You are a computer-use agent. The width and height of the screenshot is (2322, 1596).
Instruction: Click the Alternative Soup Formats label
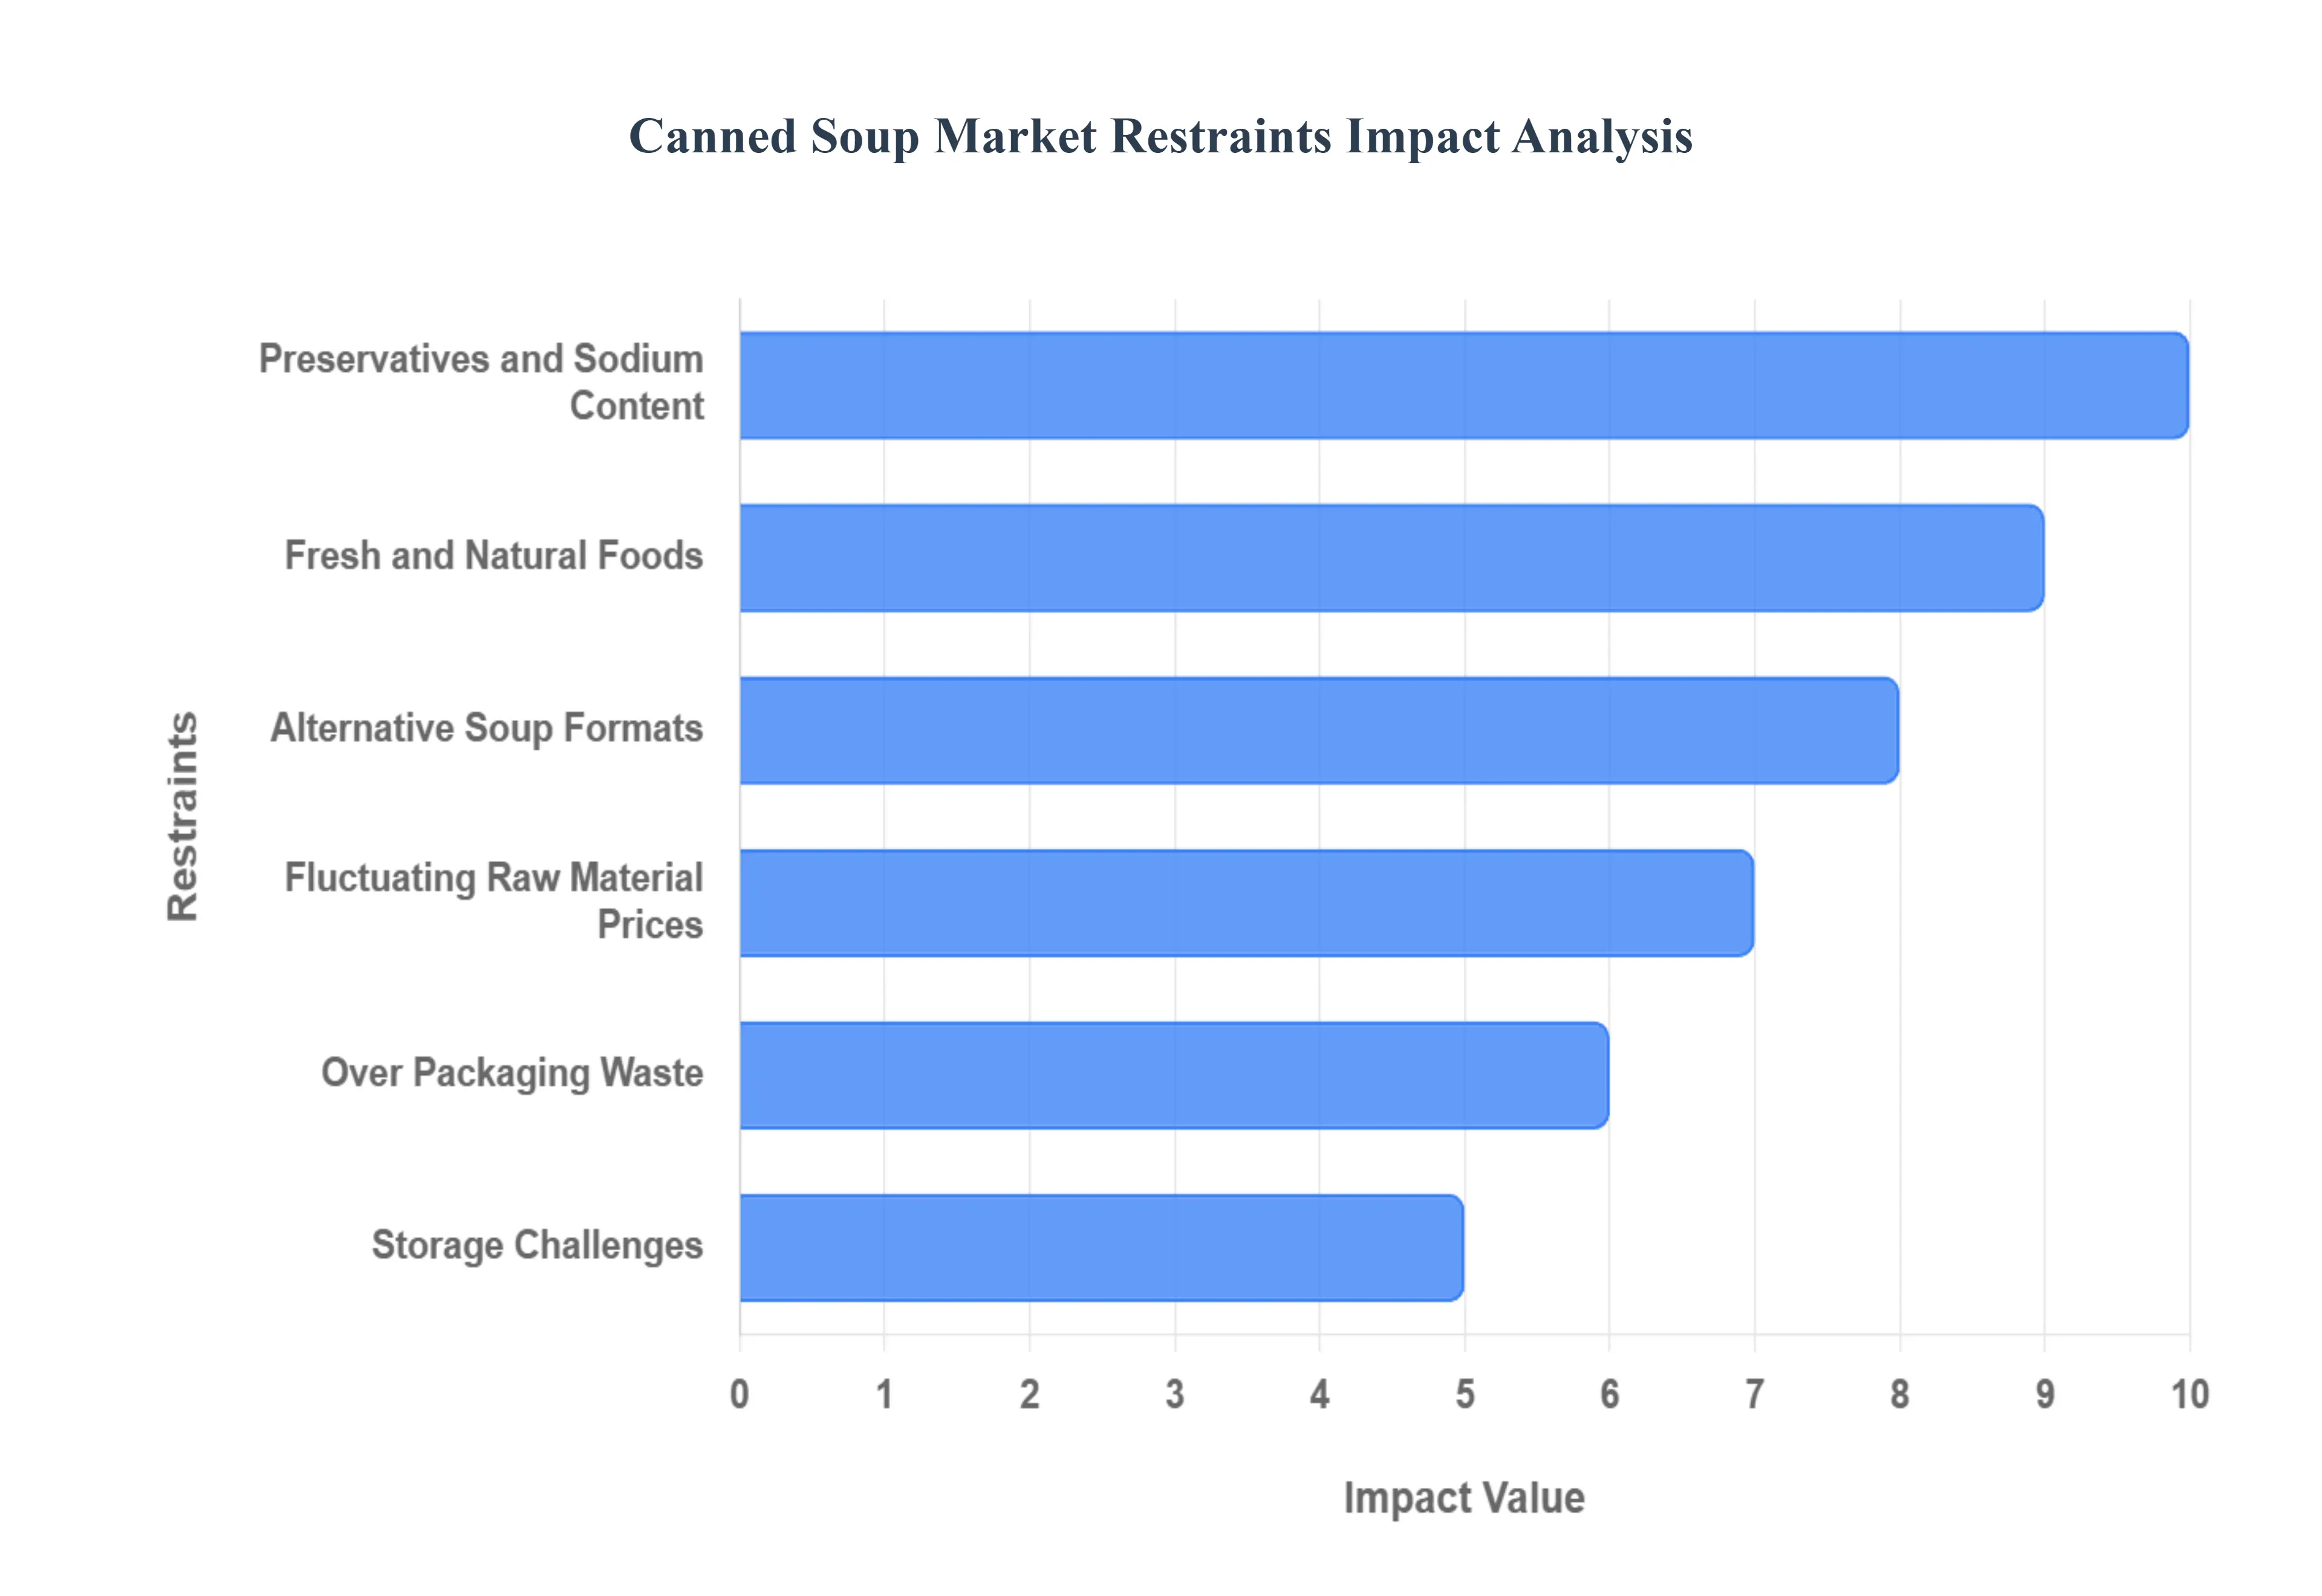click(487, 729)
